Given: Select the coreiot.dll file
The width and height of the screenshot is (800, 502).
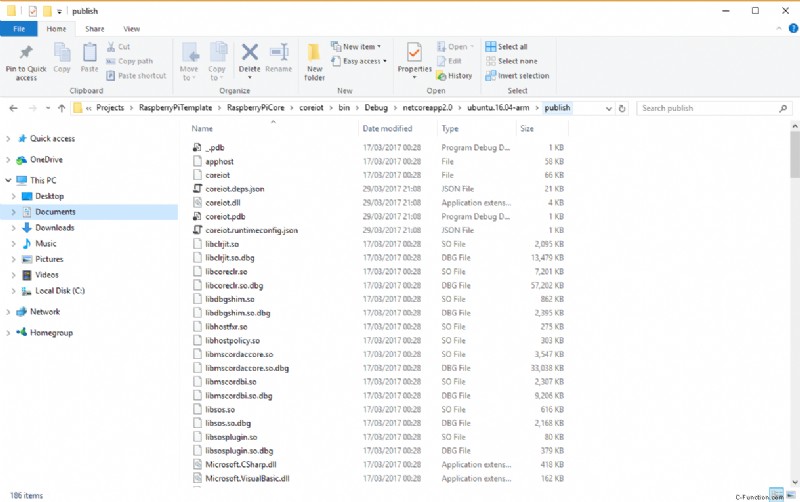Looking at the screenshot, I should pyautogui.click(x=225, y=202).
